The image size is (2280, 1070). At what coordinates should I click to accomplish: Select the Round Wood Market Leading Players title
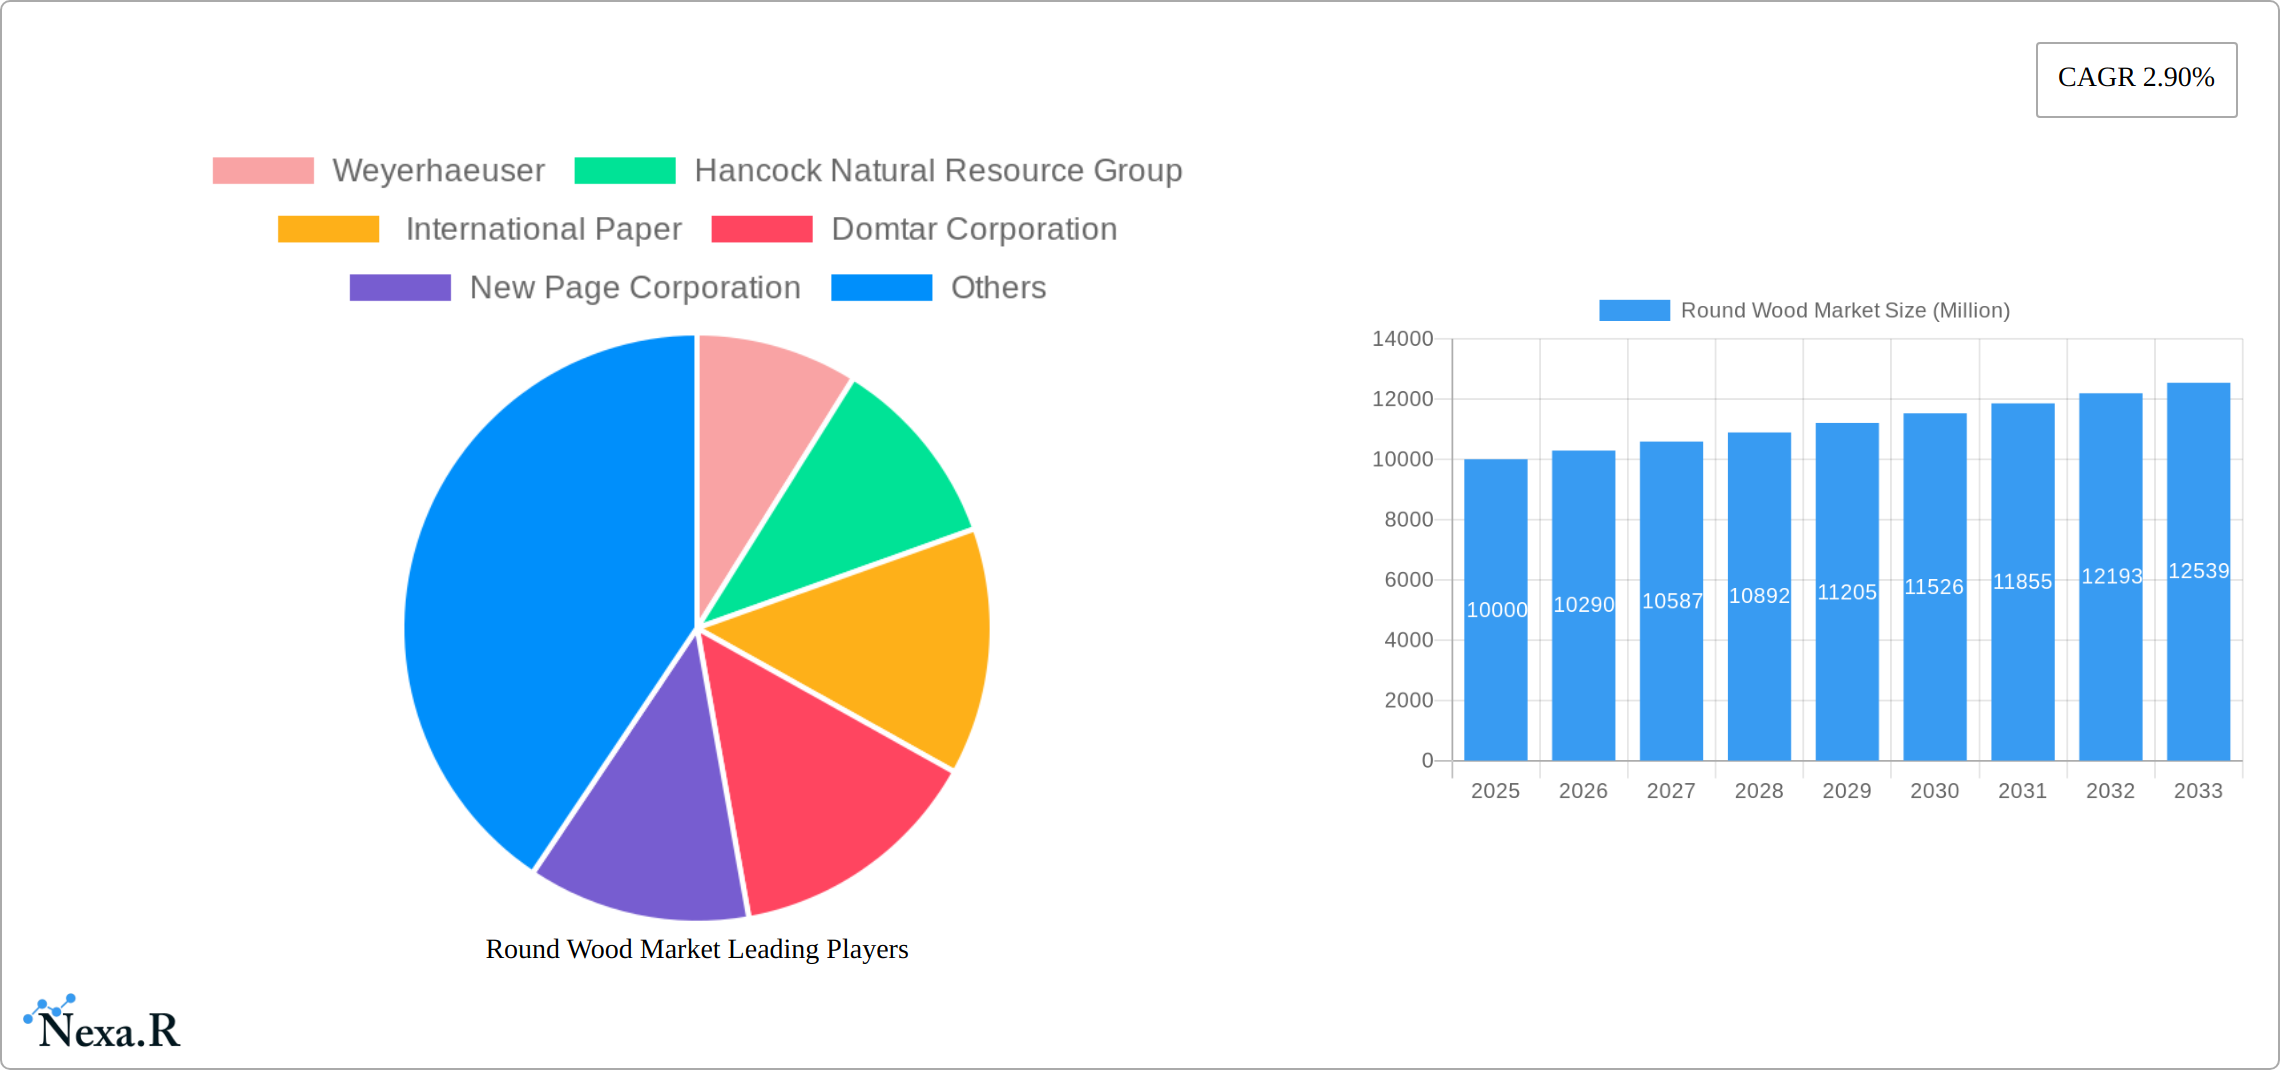[x=696, y=949]
